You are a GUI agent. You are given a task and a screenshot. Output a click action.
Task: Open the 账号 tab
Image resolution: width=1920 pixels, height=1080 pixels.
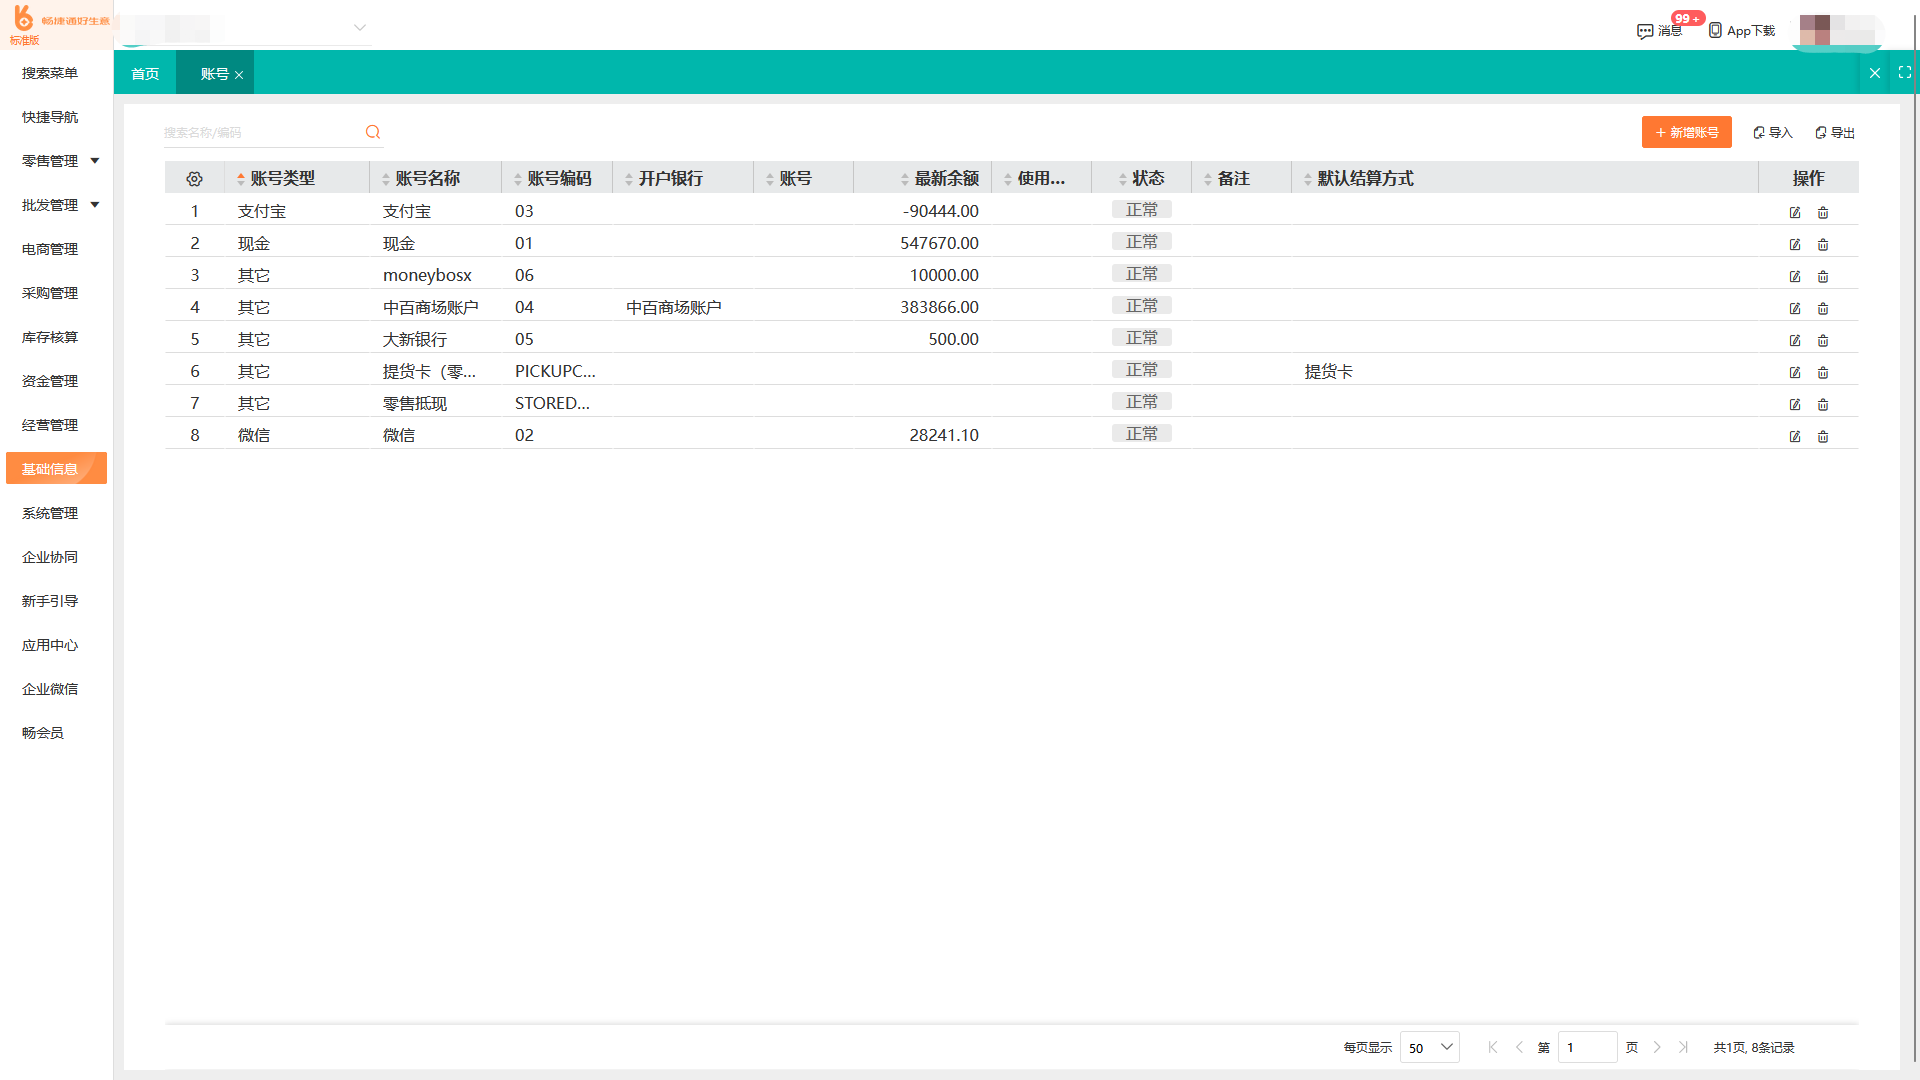point(215,73)
